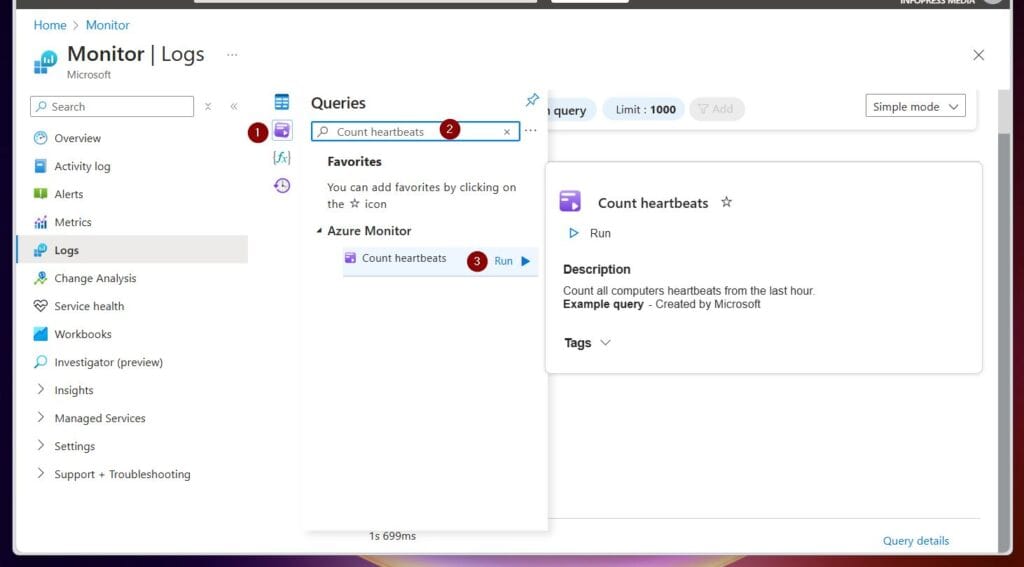The image size is (1024, 567).
Task: Star Count heartbeats as a favorite
Action: click(726, 202)
